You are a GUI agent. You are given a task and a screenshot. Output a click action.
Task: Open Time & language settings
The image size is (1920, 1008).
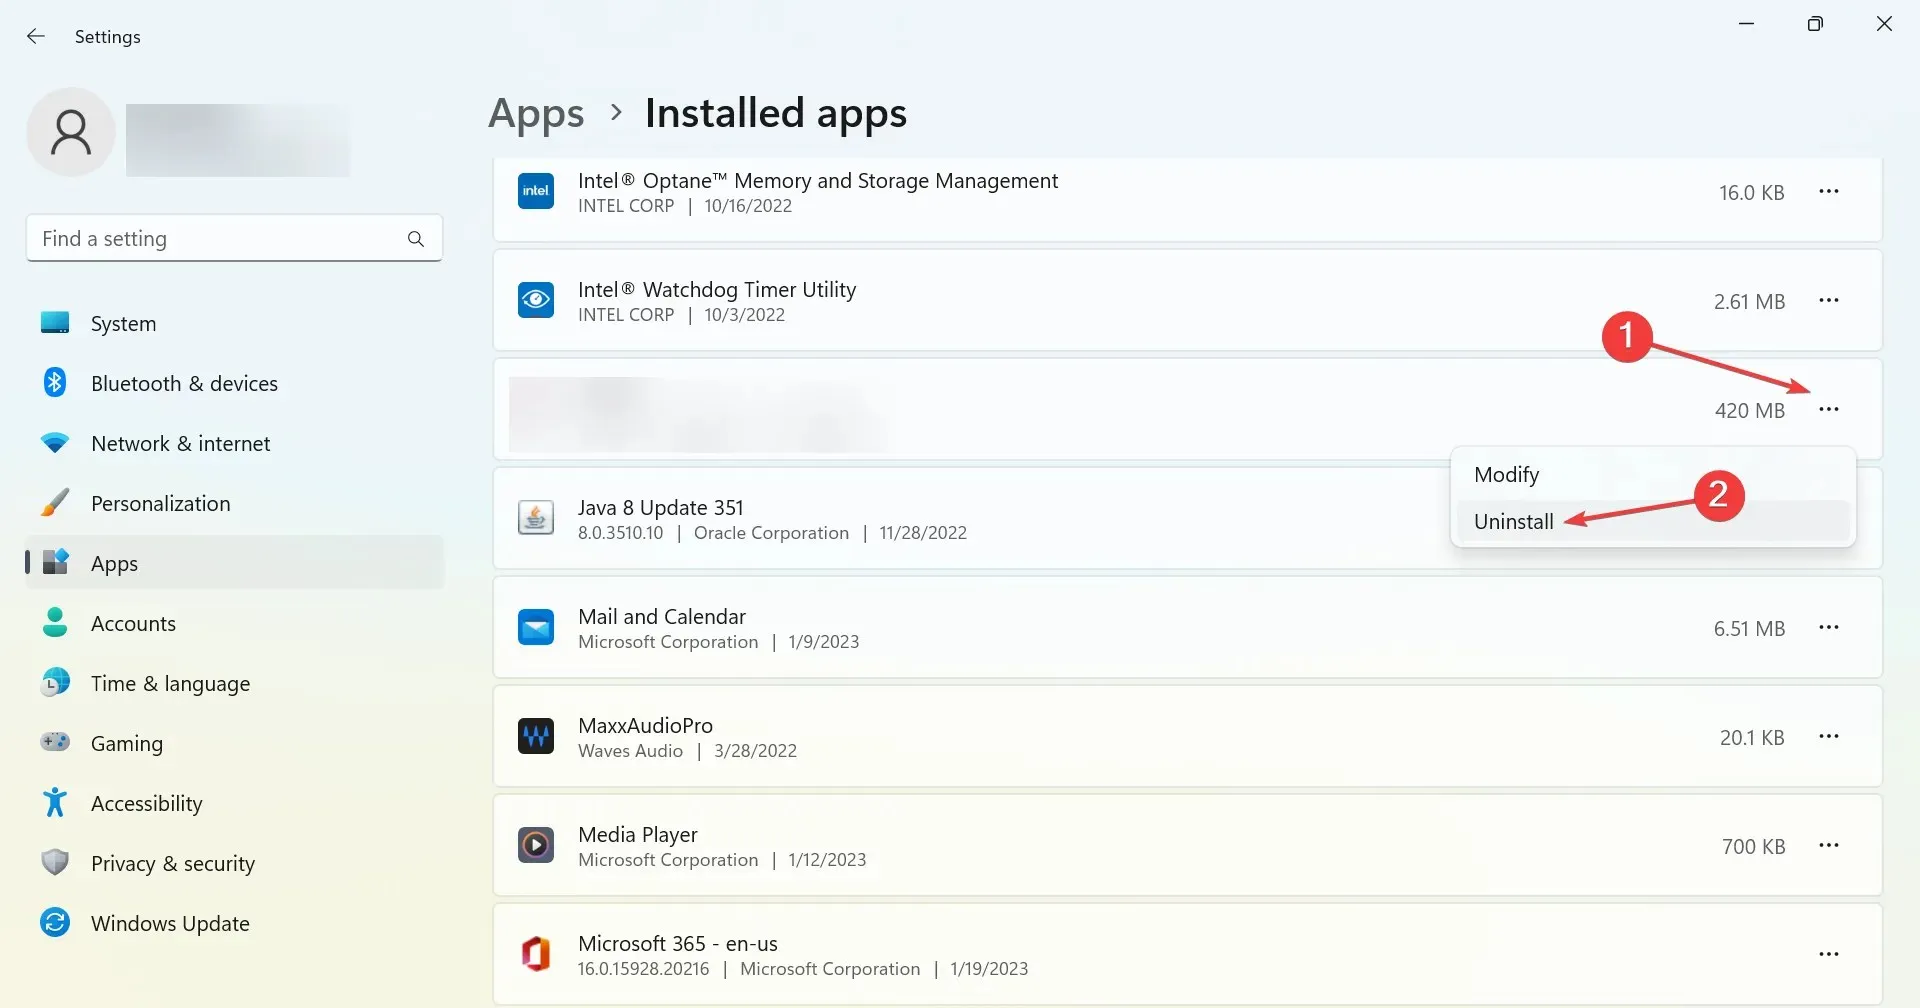click(234, 683)
